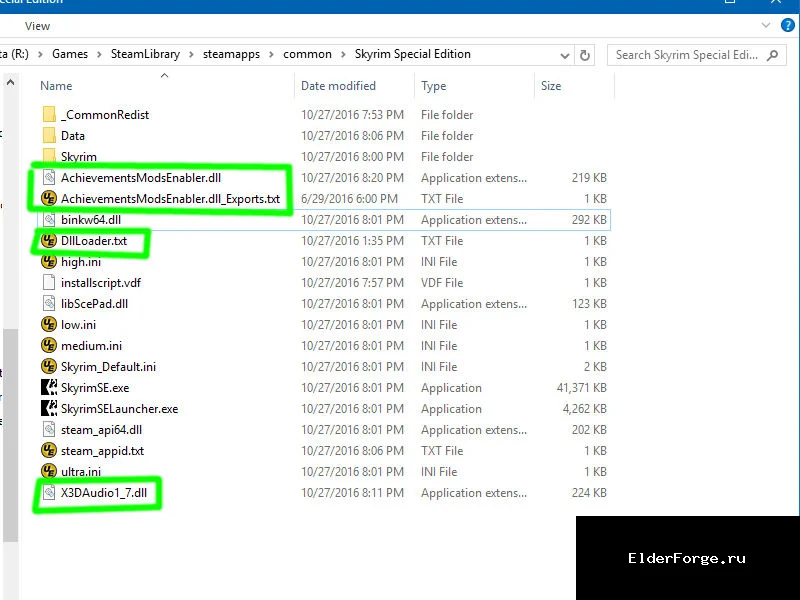Click the DllLoader.txt file icon

point(49,241)
